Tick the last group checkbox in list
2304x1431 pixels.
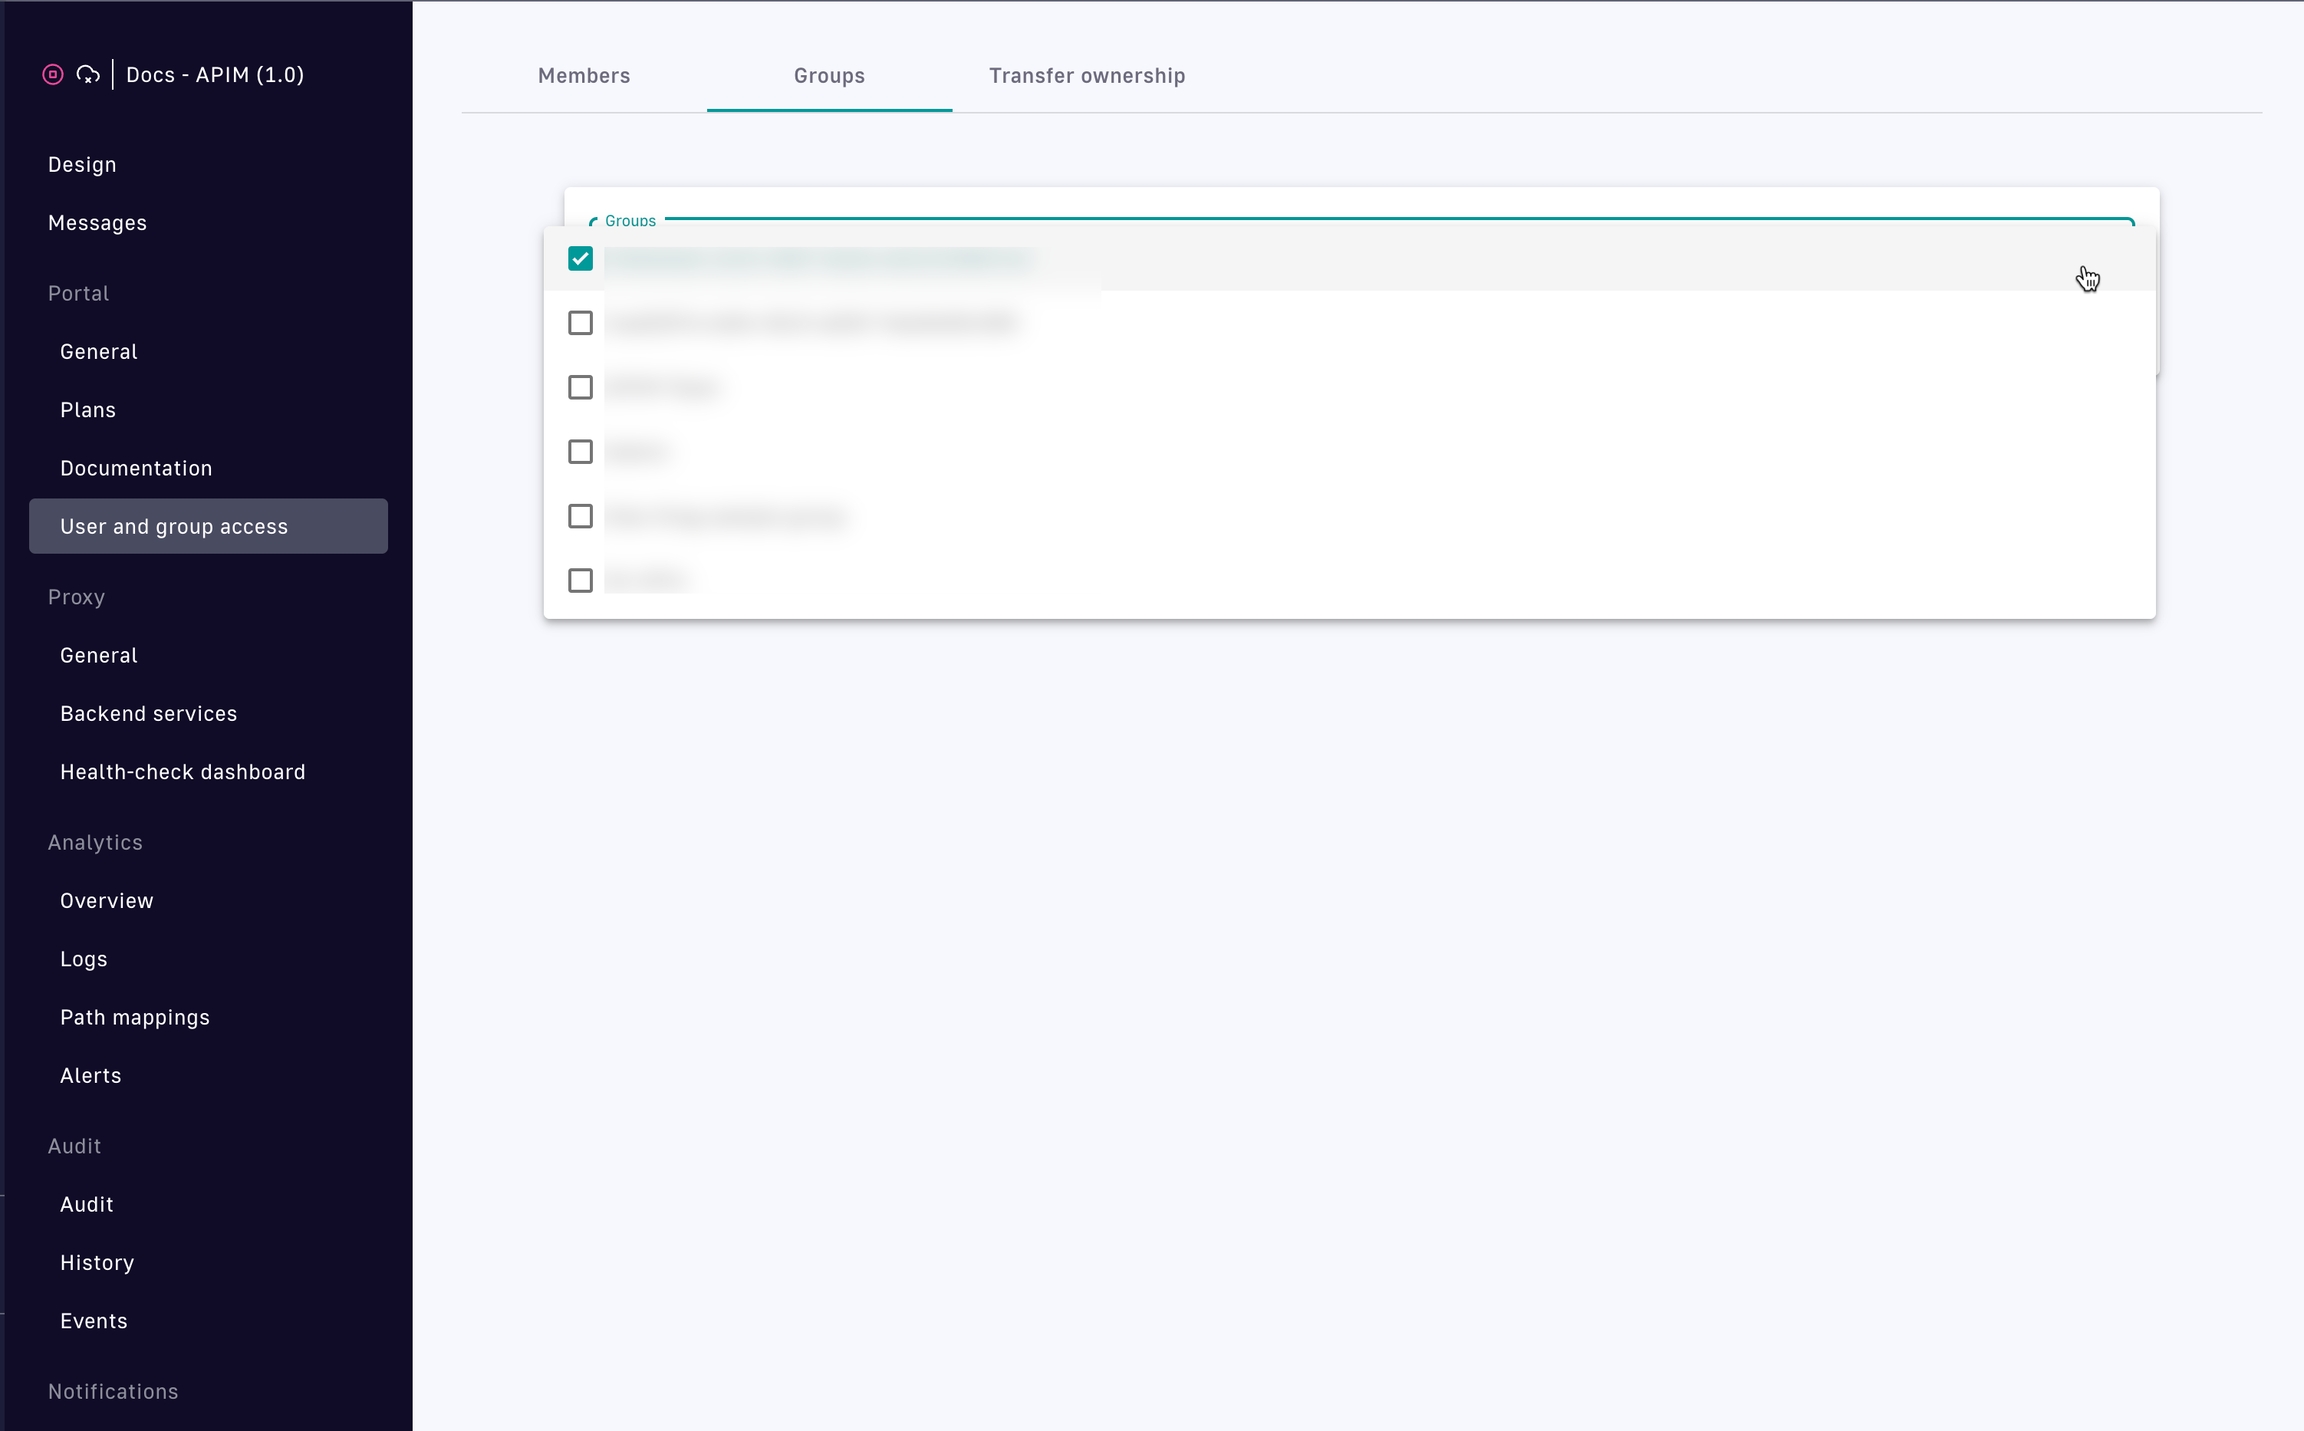(580, 580)
